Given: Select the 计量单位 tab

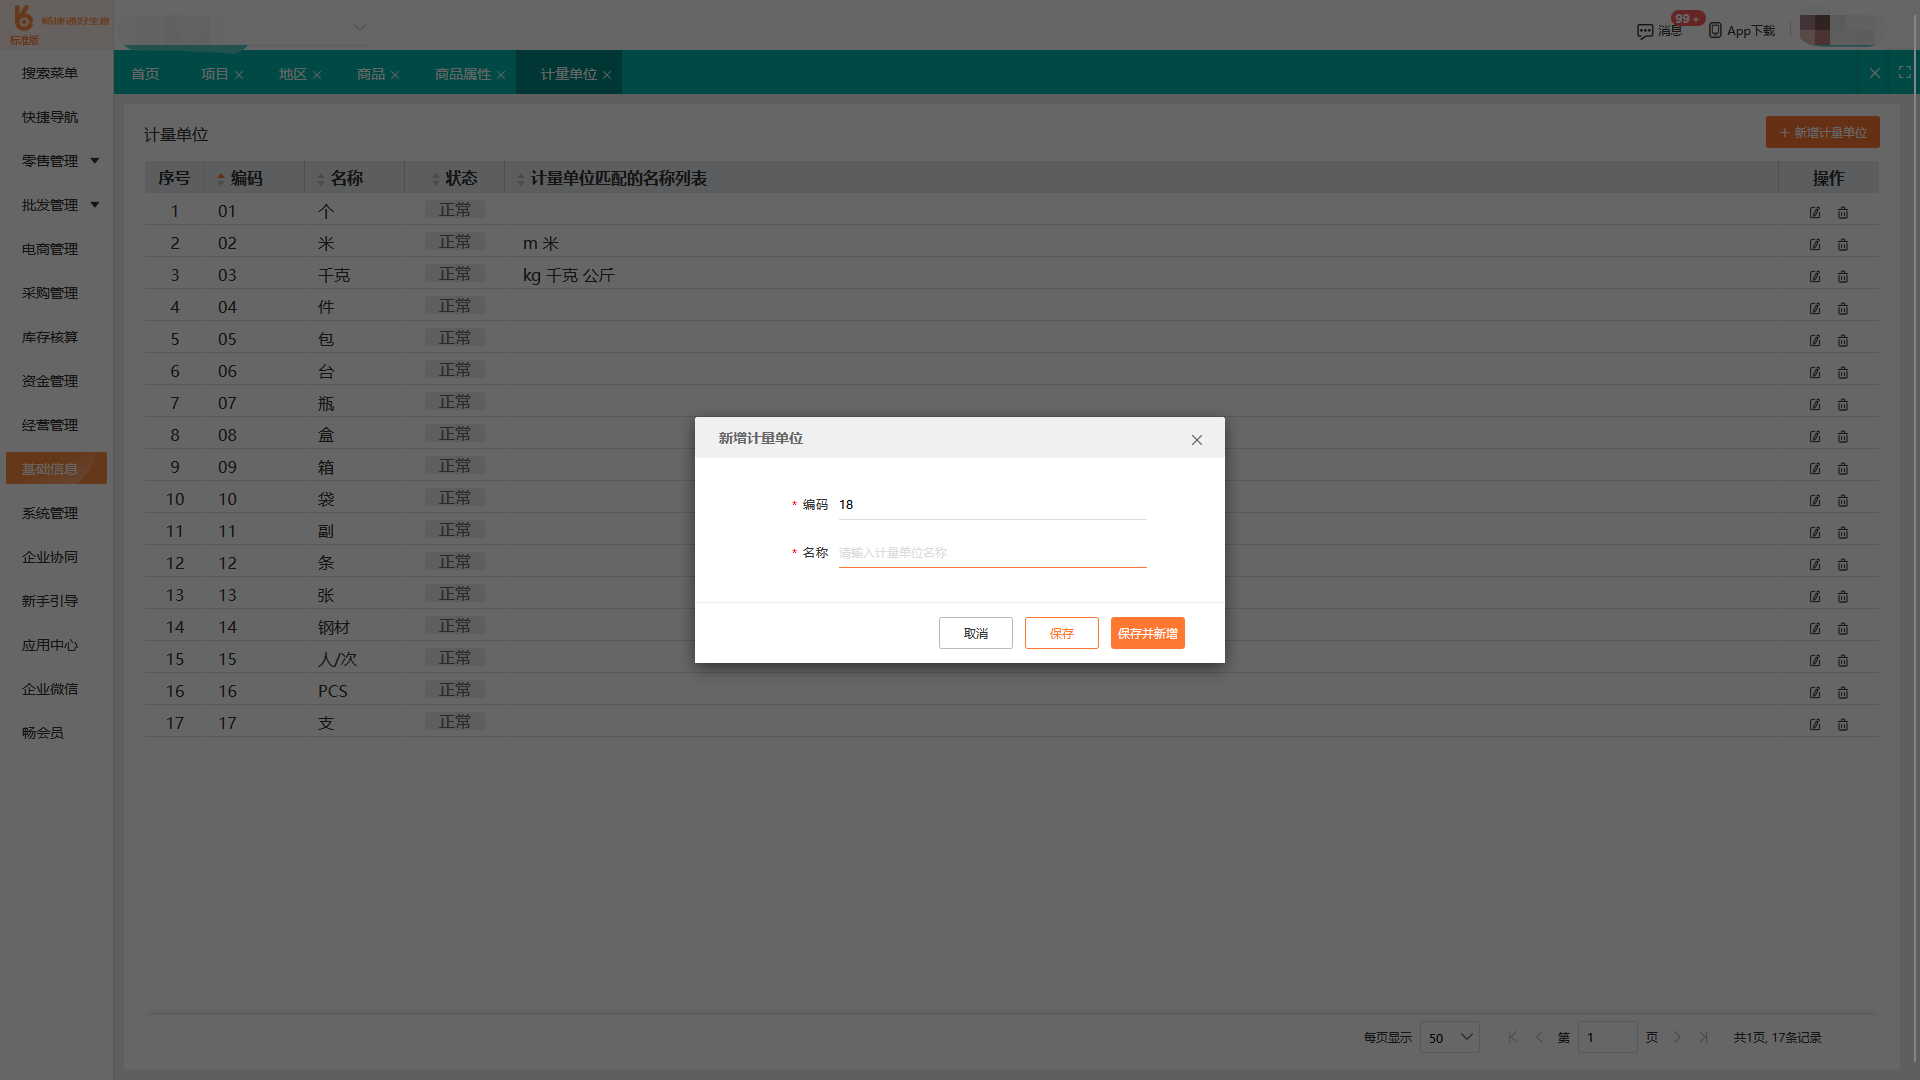Looking at the screenshot, I should coord(568,73).
